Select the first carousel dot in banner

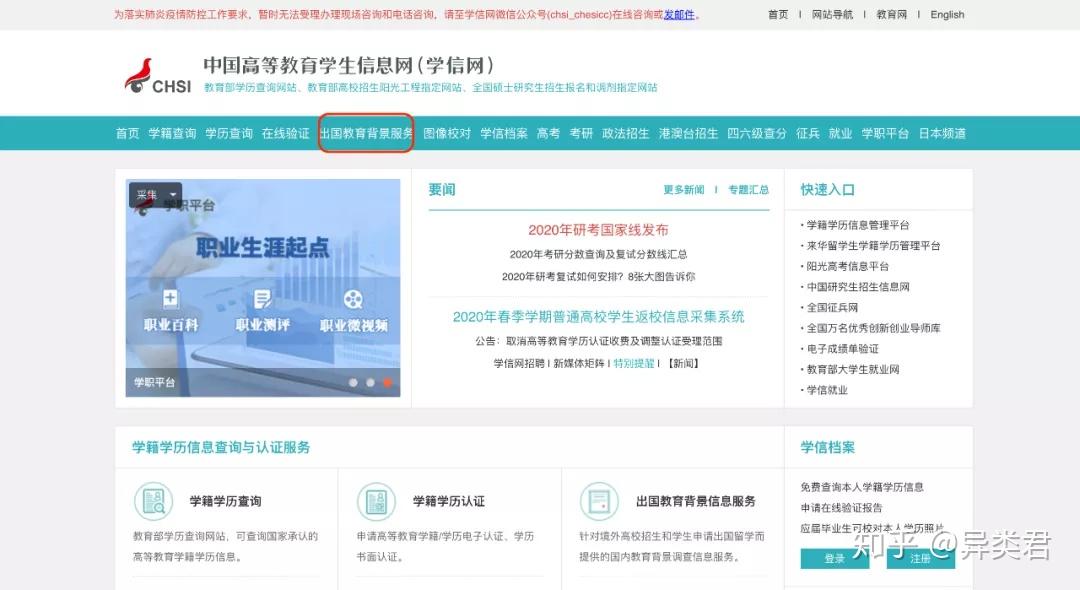[353, 382]
